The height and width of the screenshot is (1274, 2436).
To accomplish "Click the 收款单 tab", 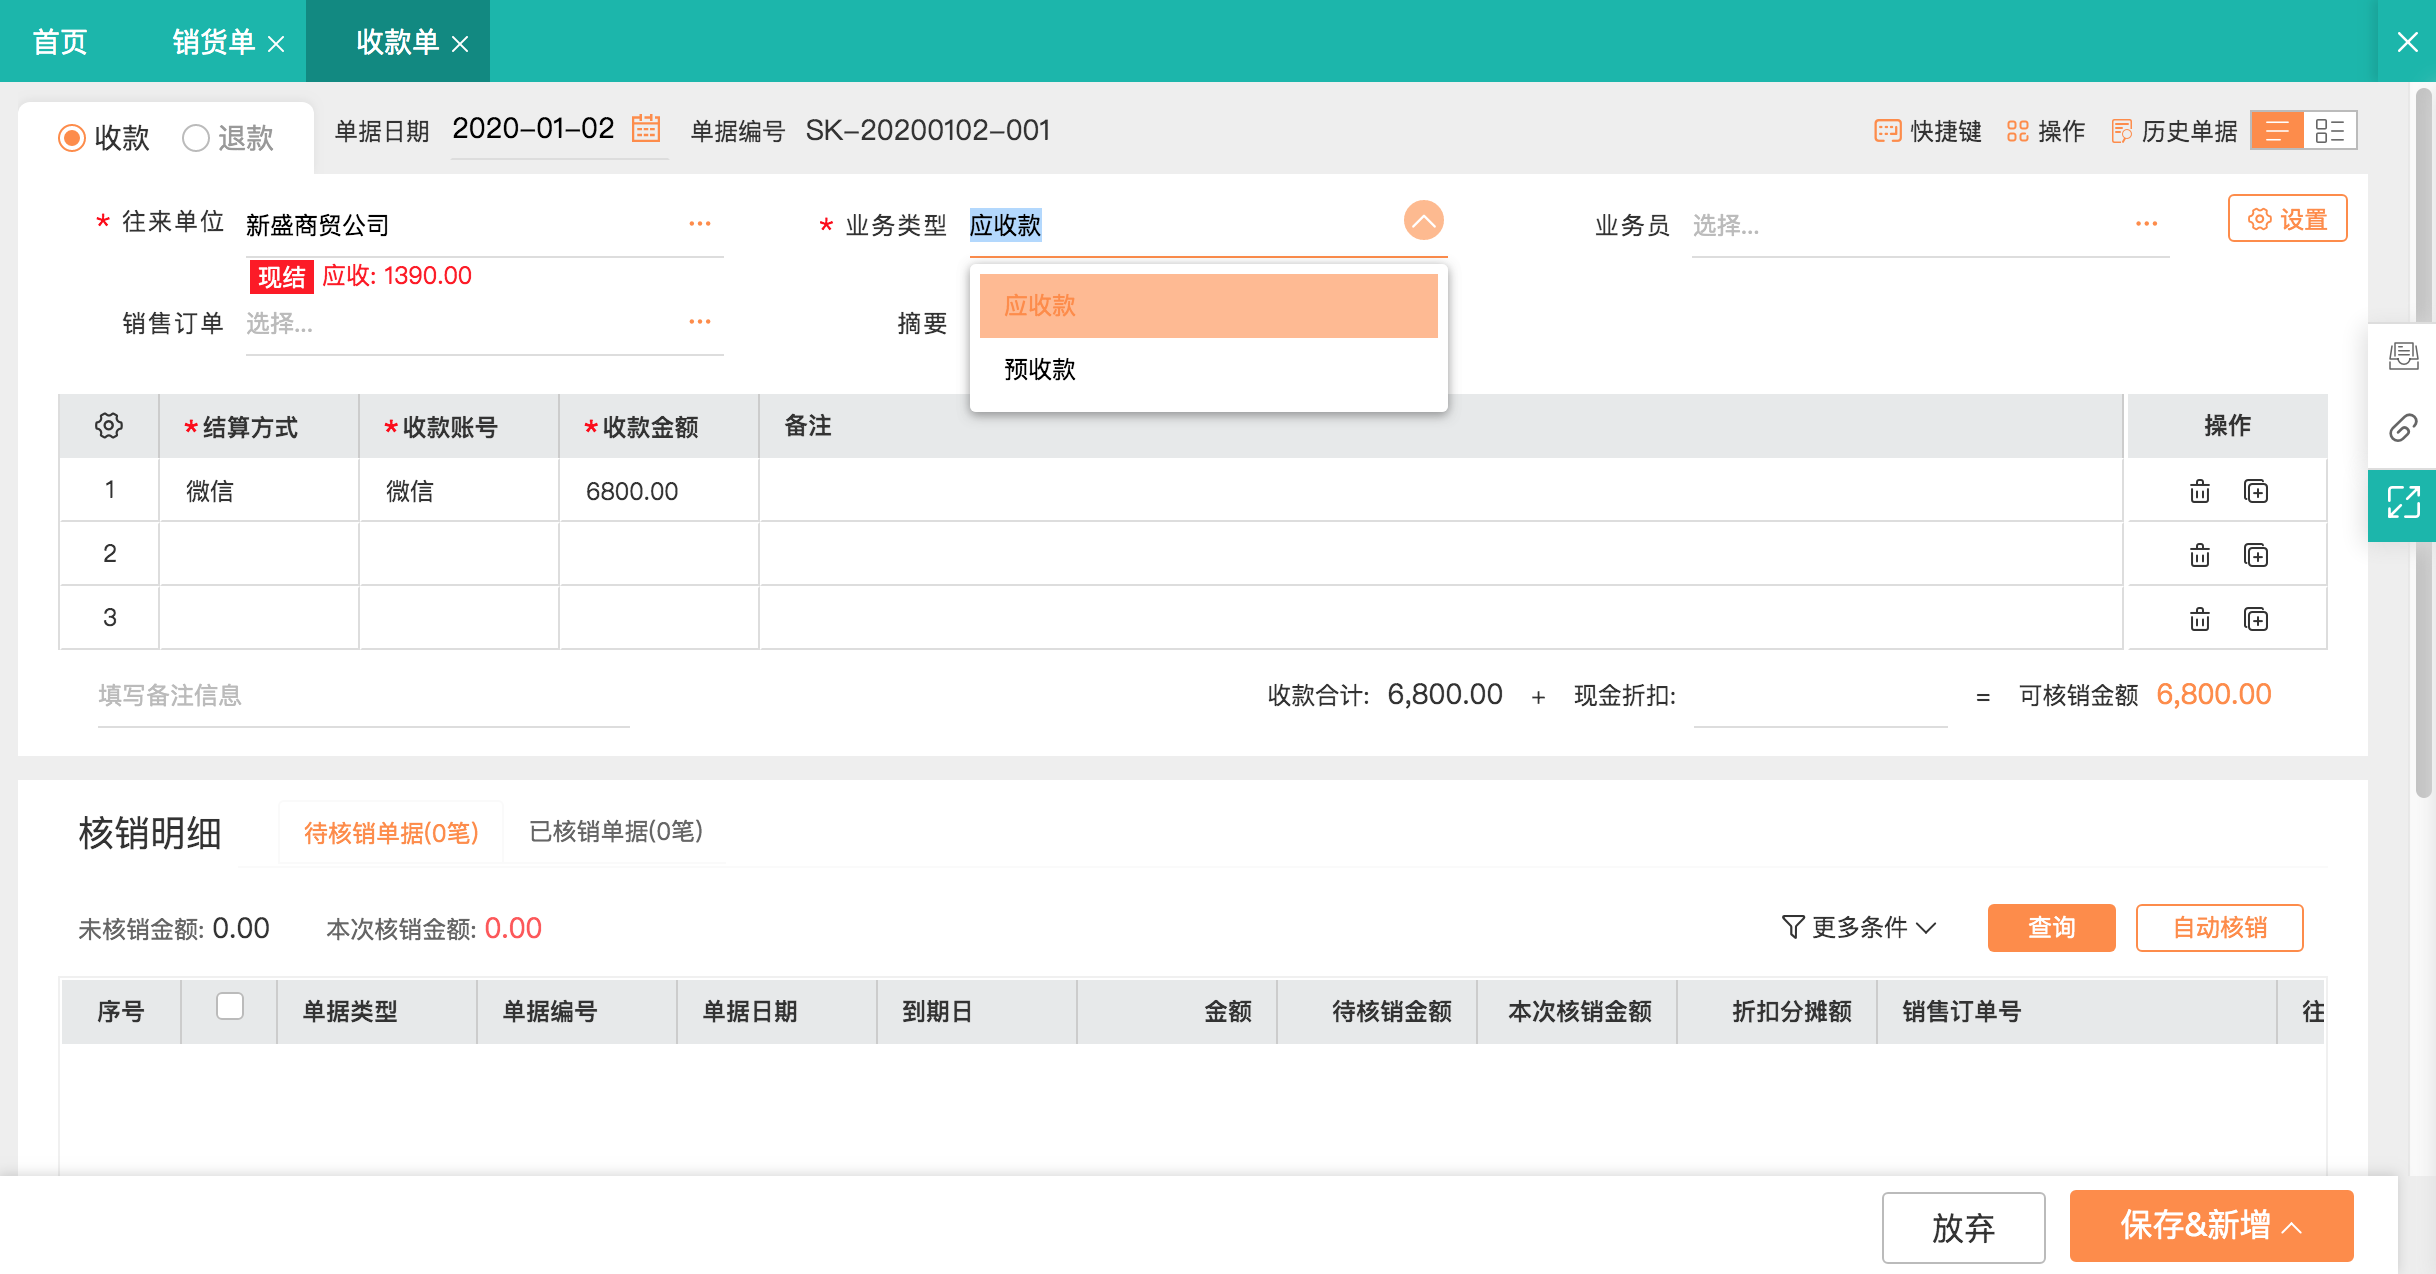I will pyautogui.click(x=393, y=40).
